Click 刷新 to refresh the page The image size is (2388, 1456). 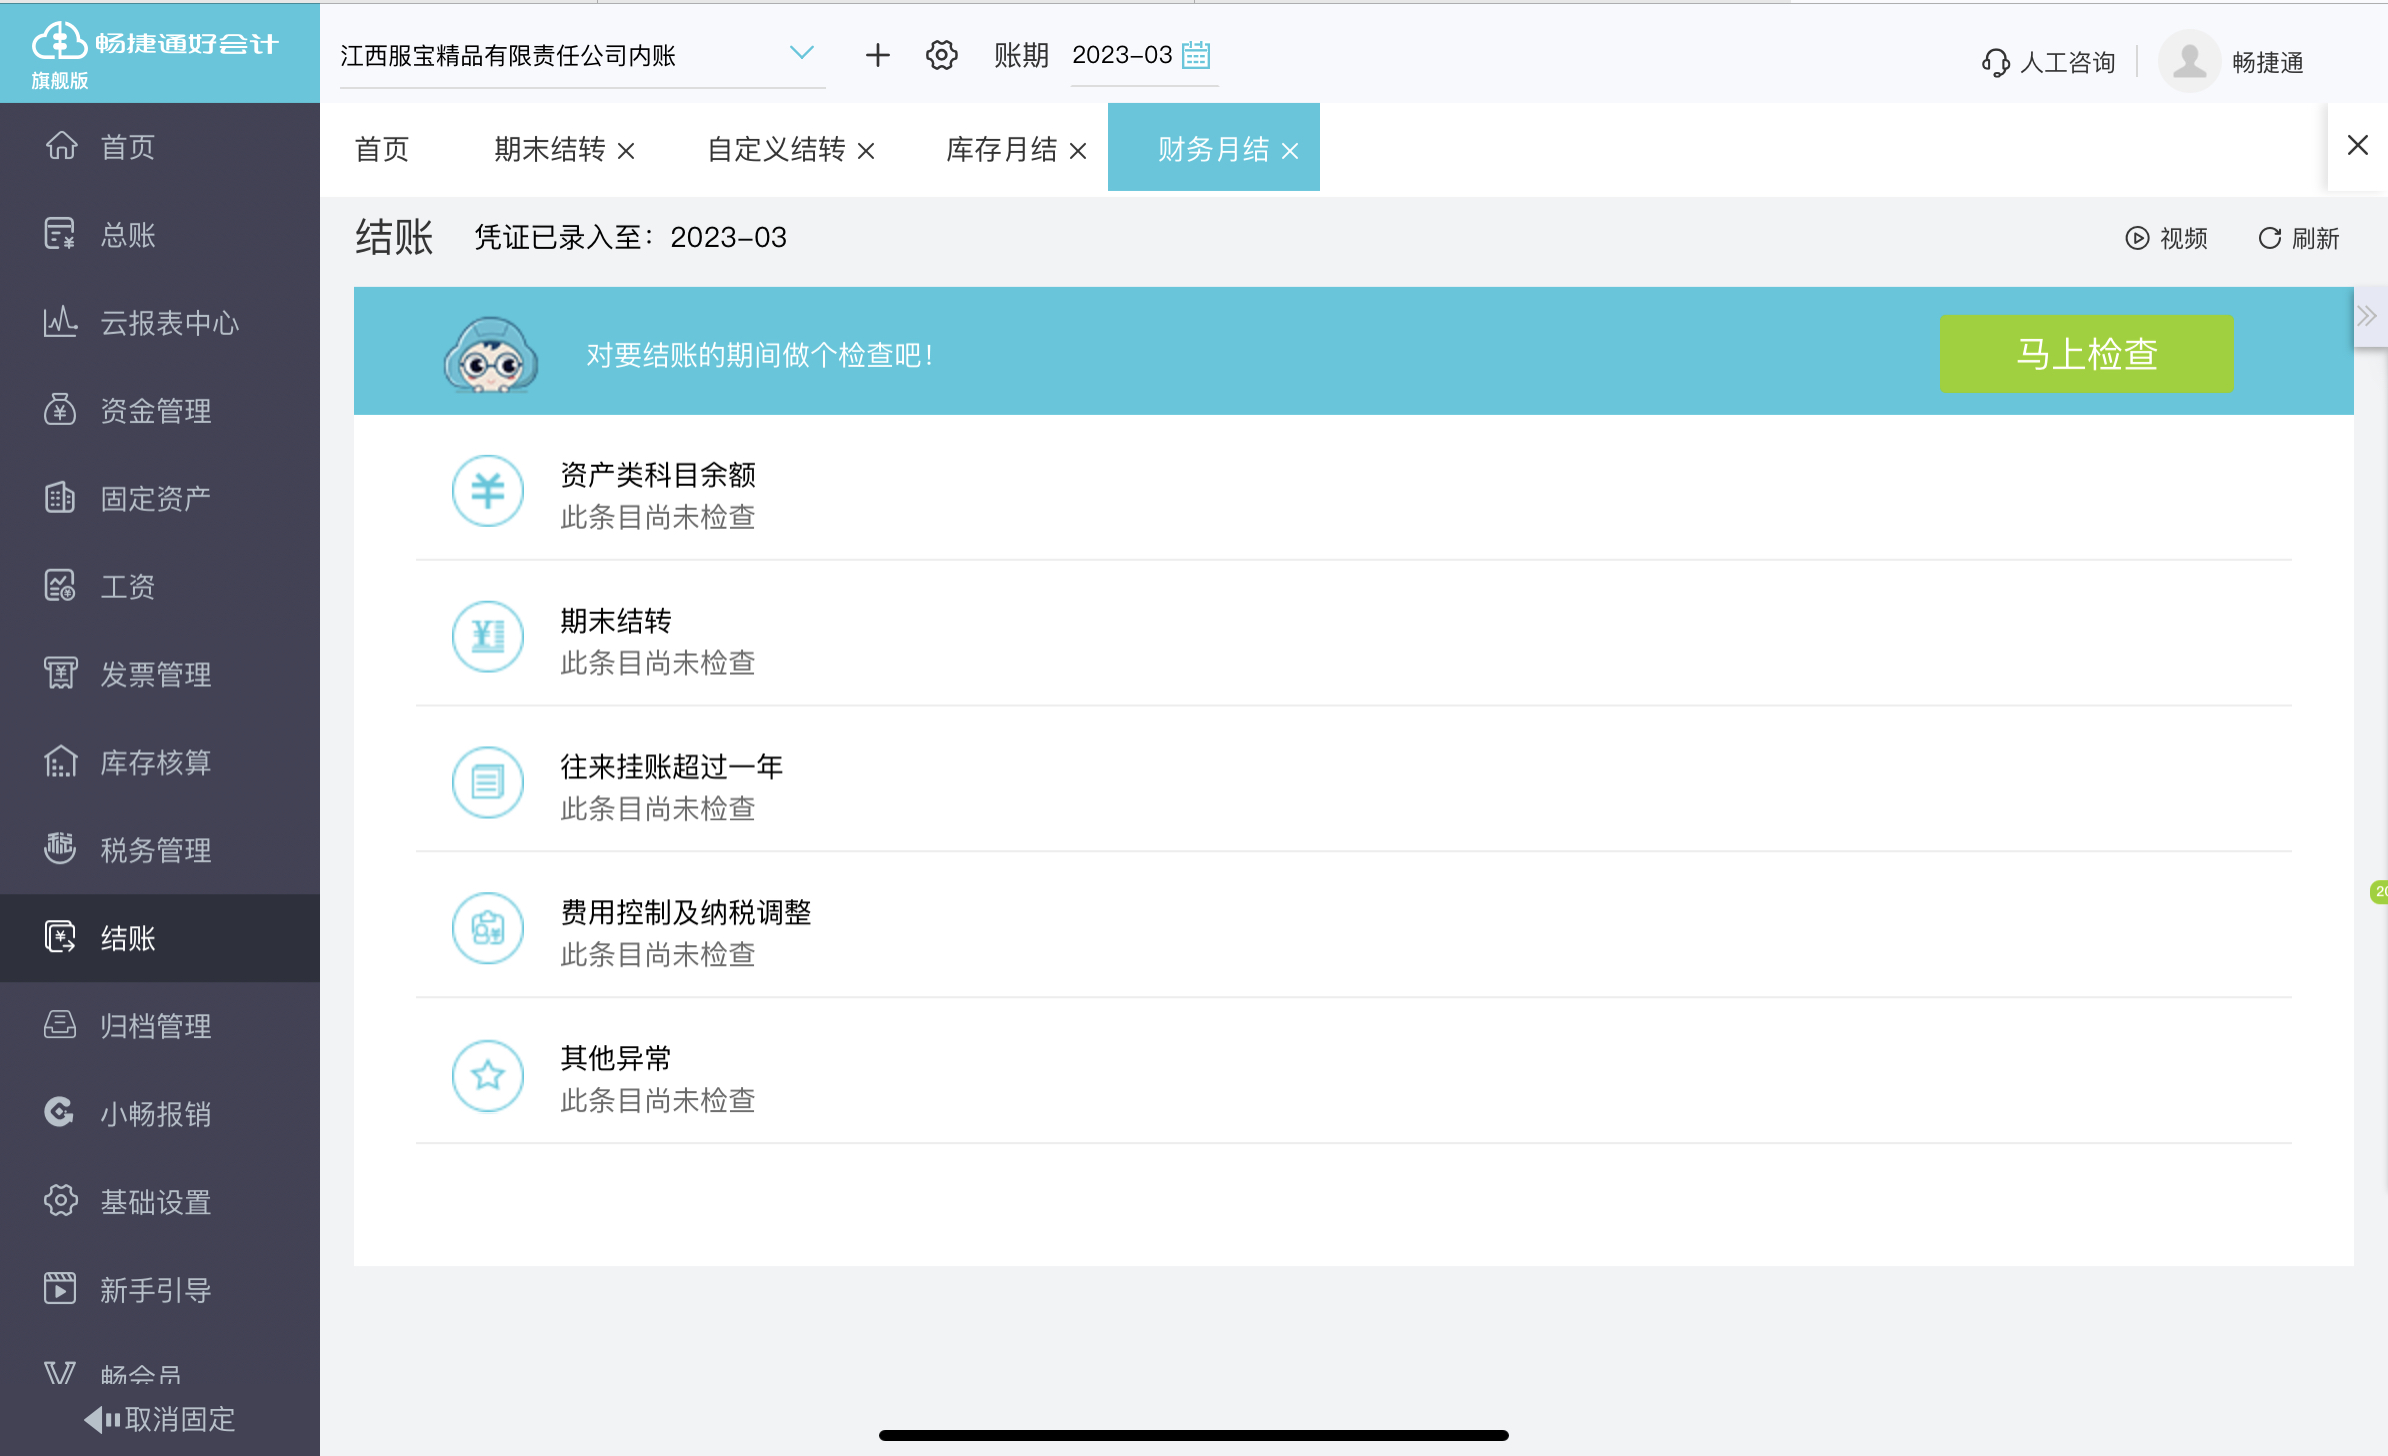point(2301,237)
